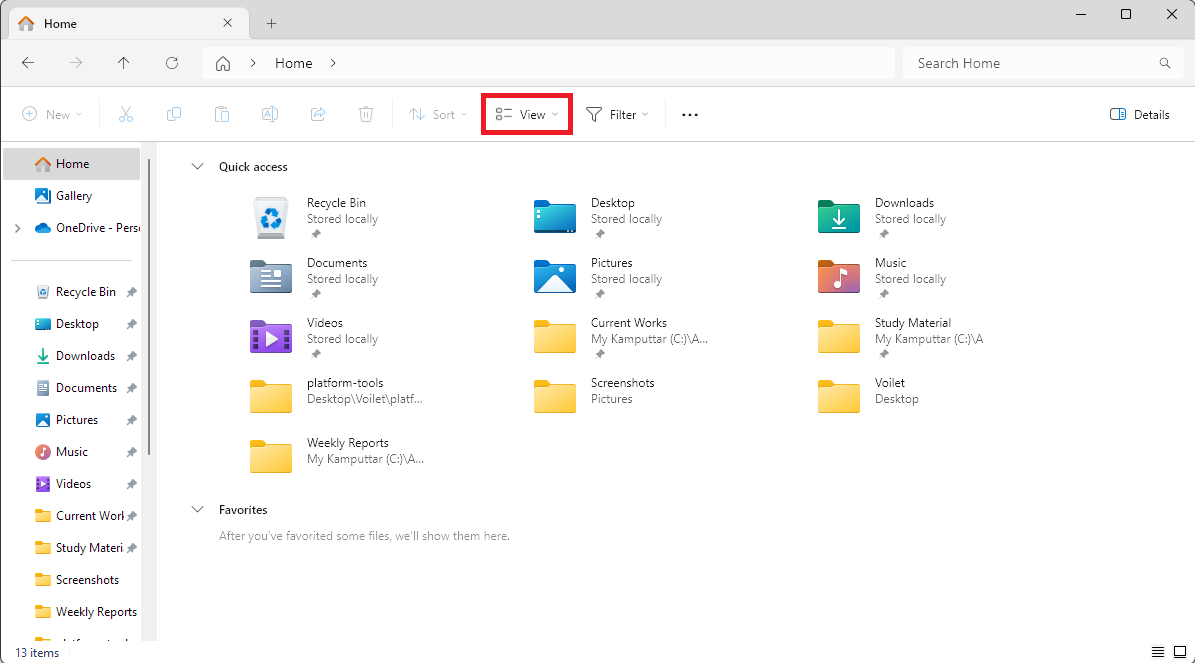1195x663 pixels.
Task: Click the Refresh button in the address bar
Action: pos(171,62)
